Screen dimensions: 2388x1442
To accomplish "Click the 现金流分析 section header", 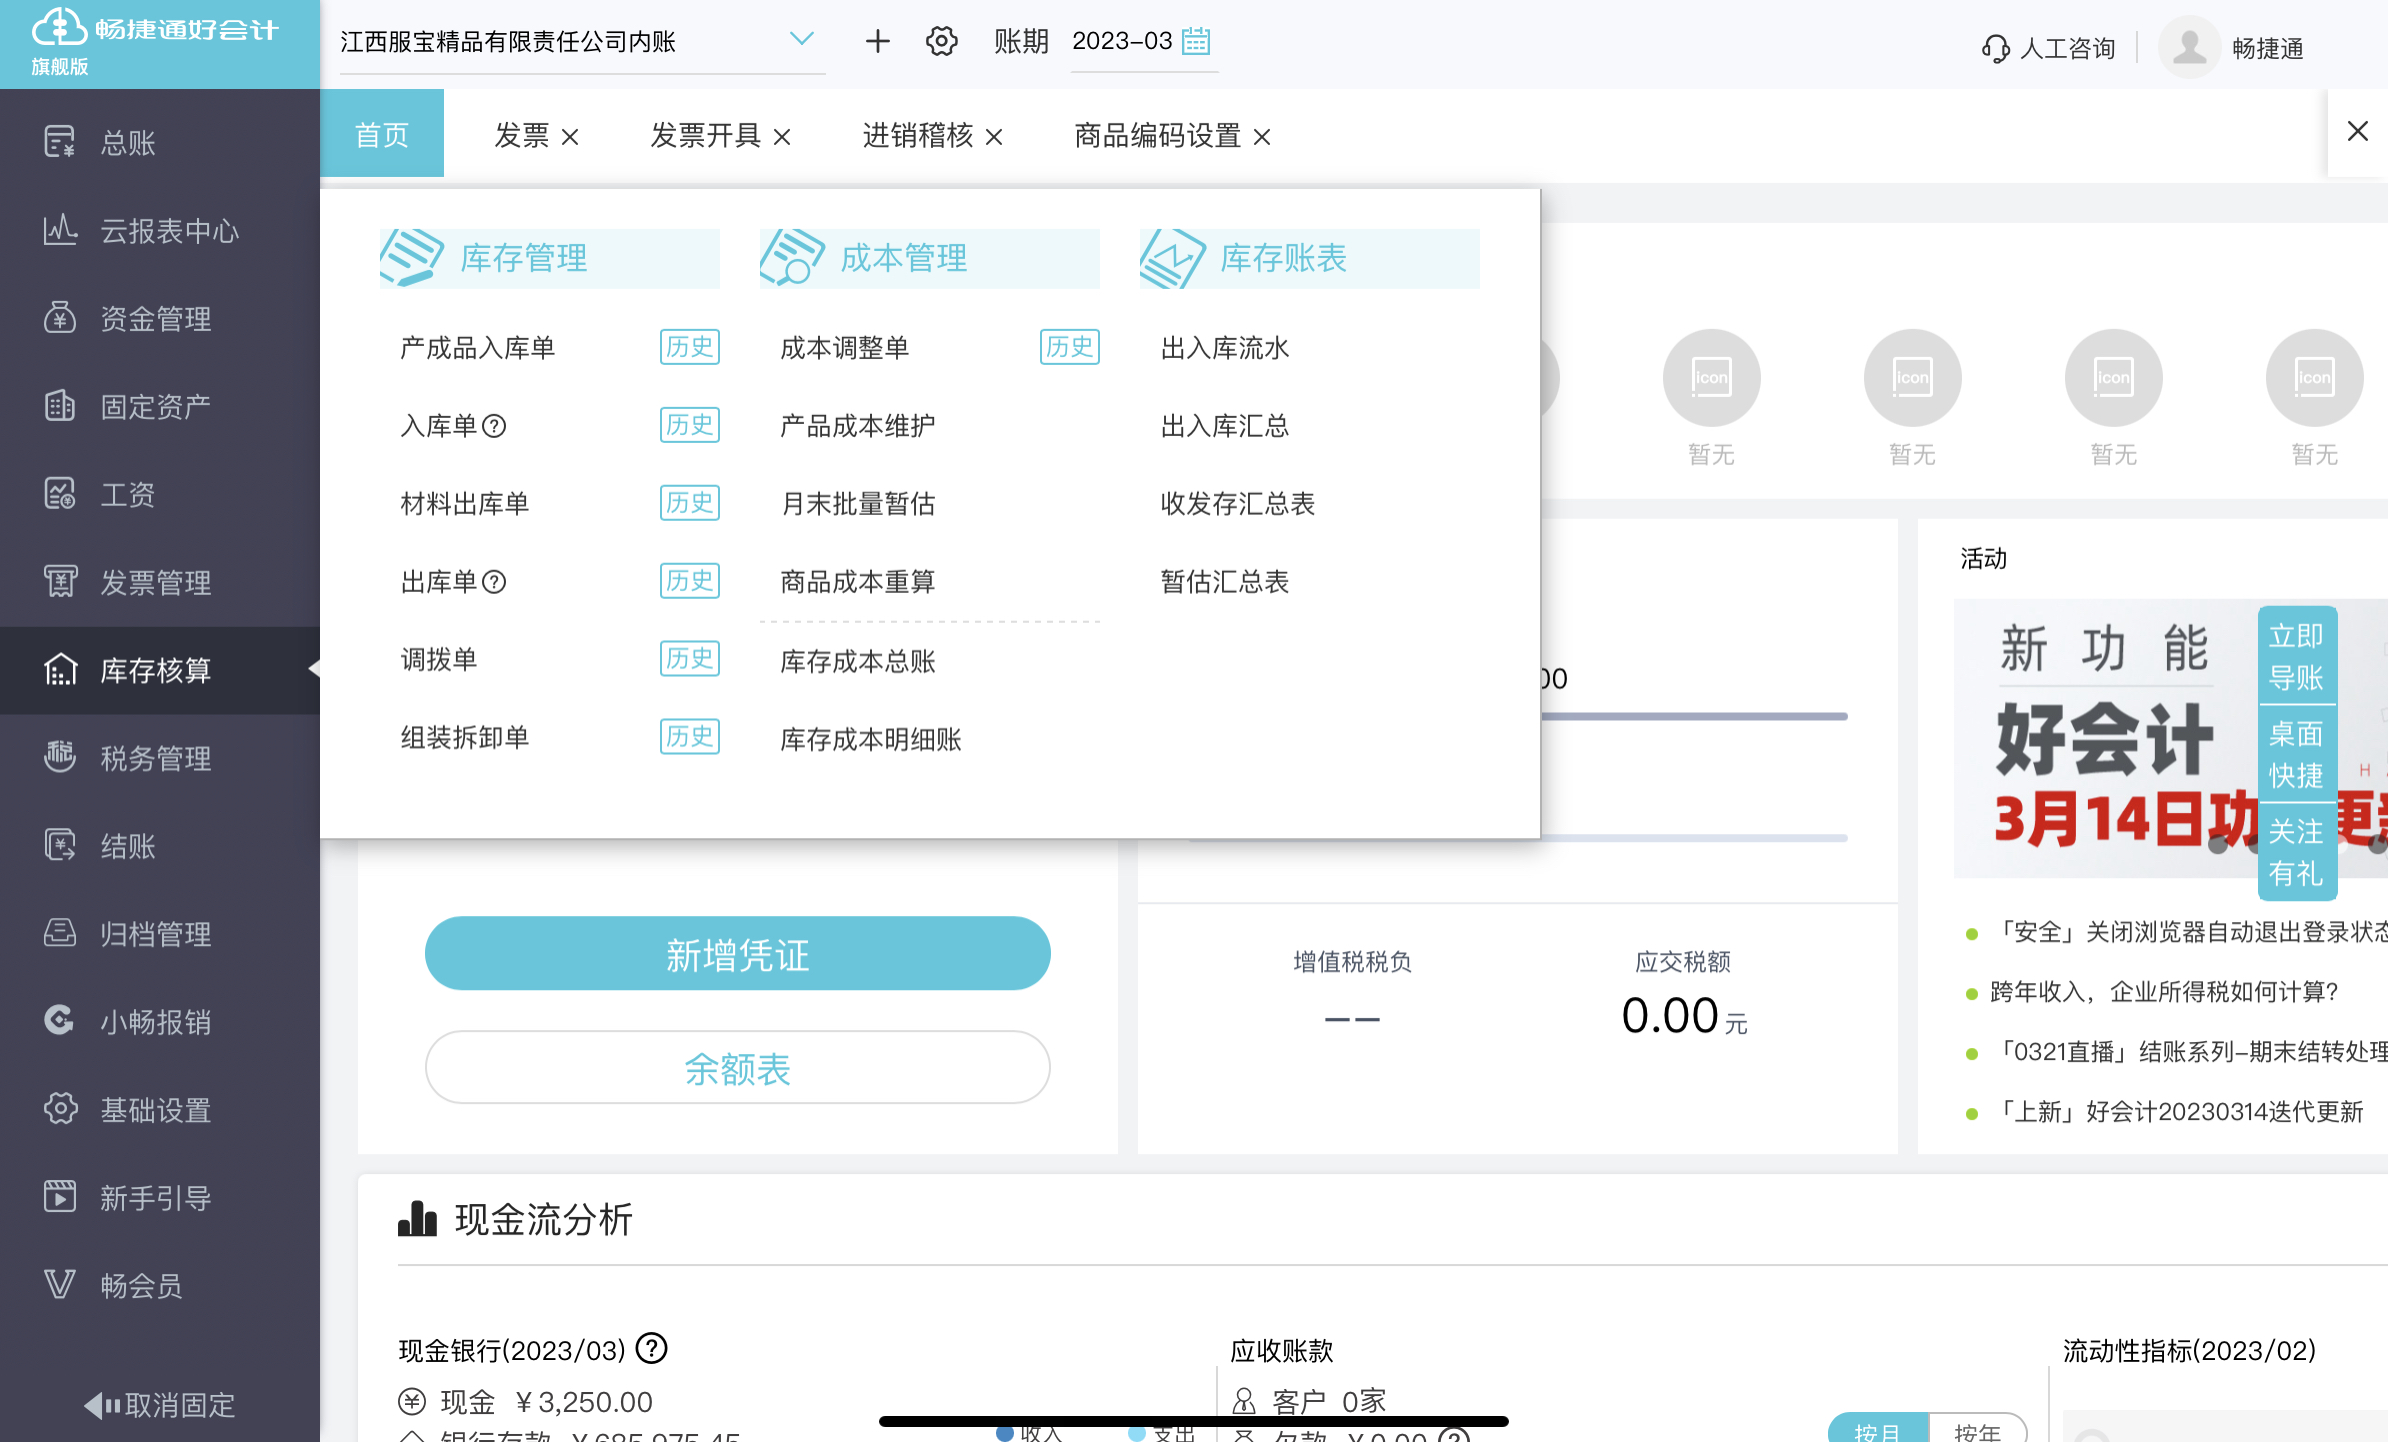I will tap(546, 1220).
